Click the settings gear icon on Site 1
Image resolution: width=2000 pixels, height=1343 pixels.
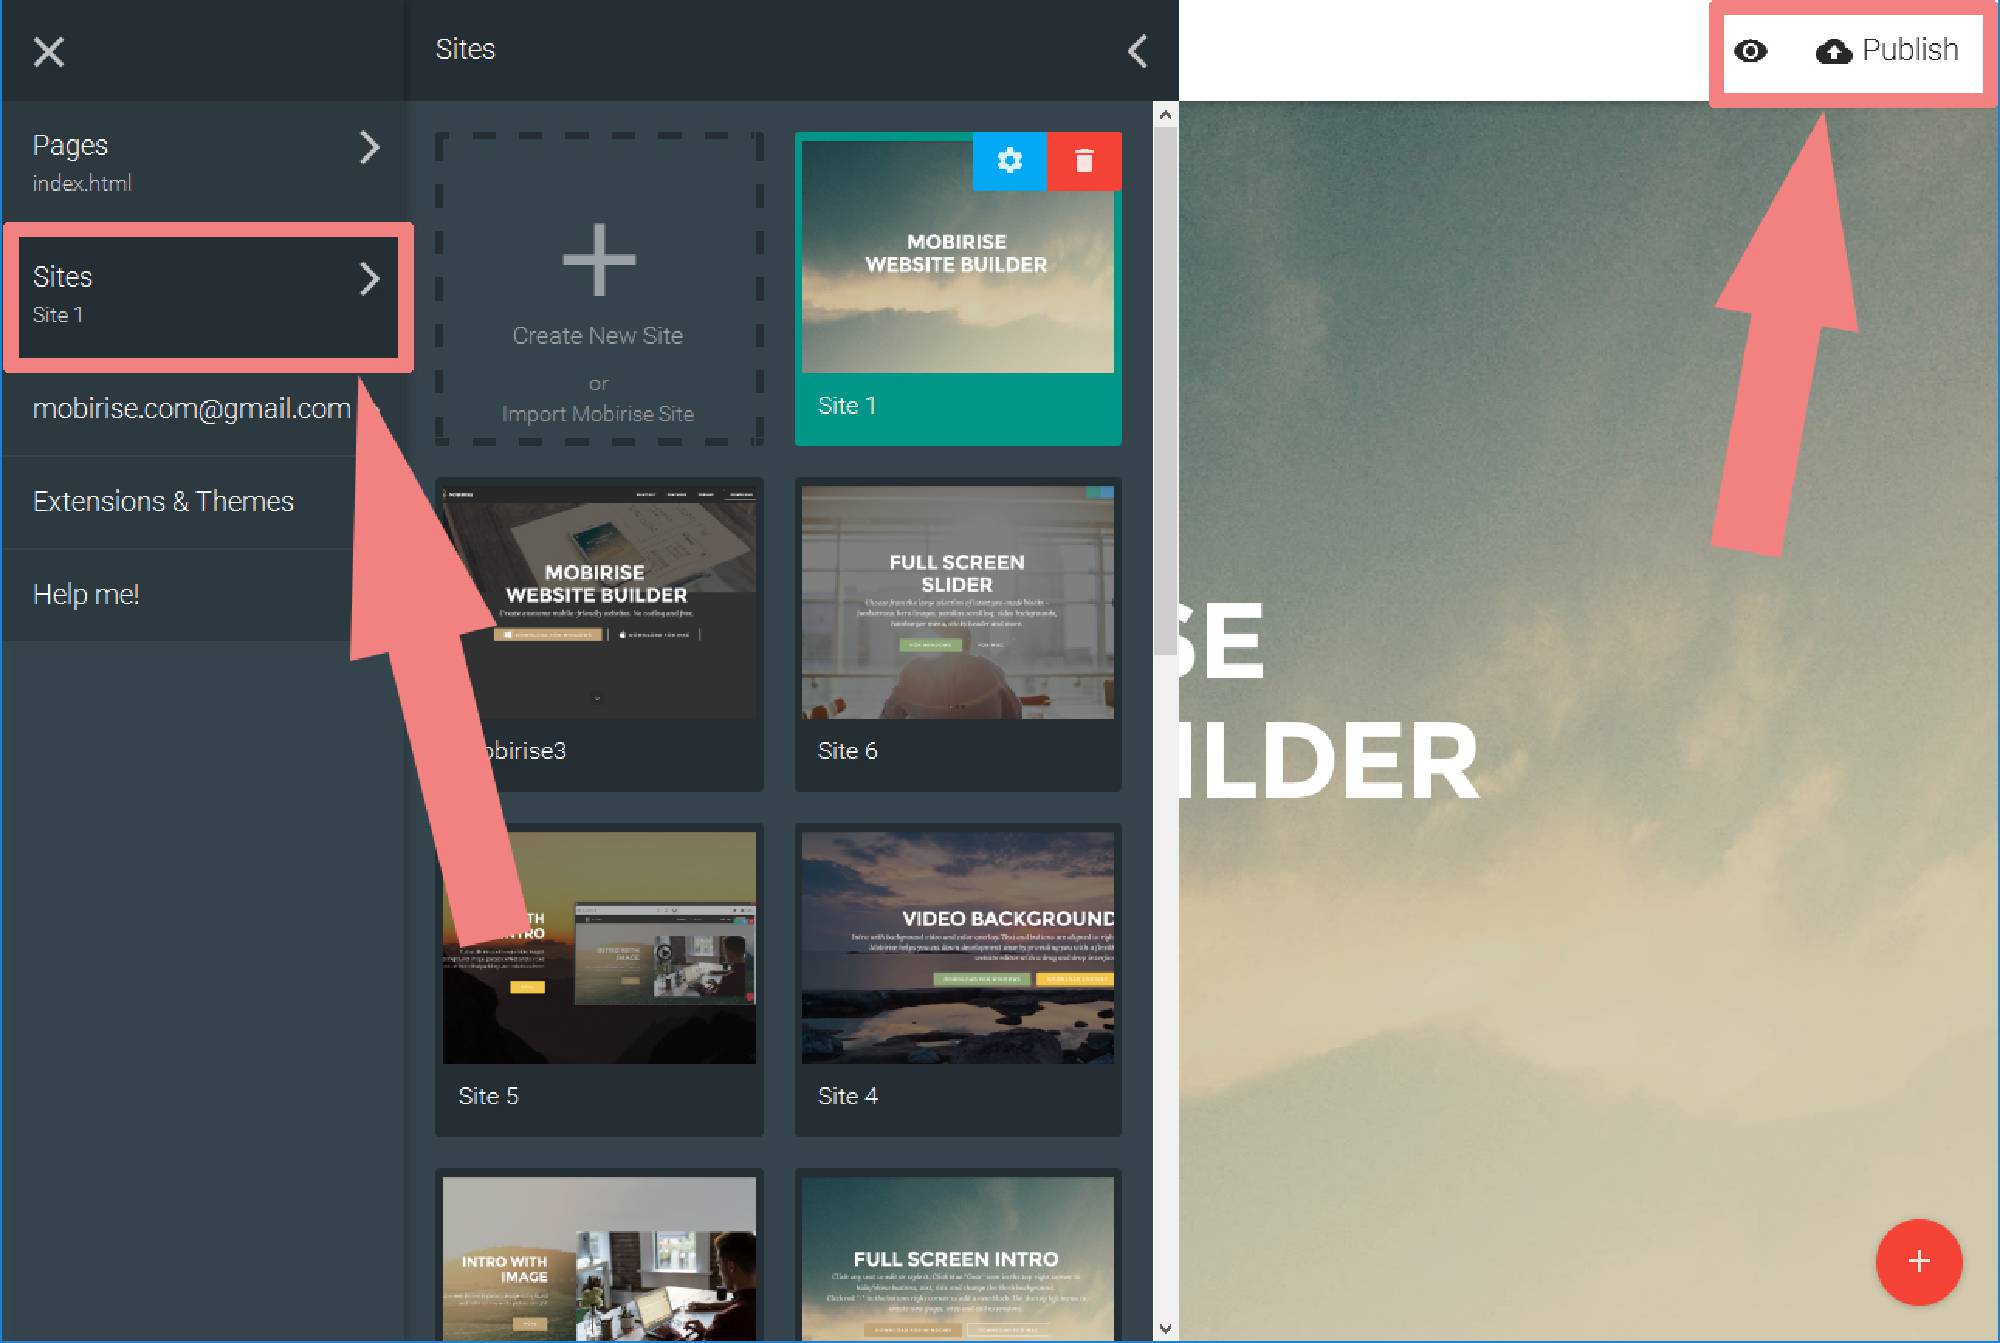click(1005, 159)
